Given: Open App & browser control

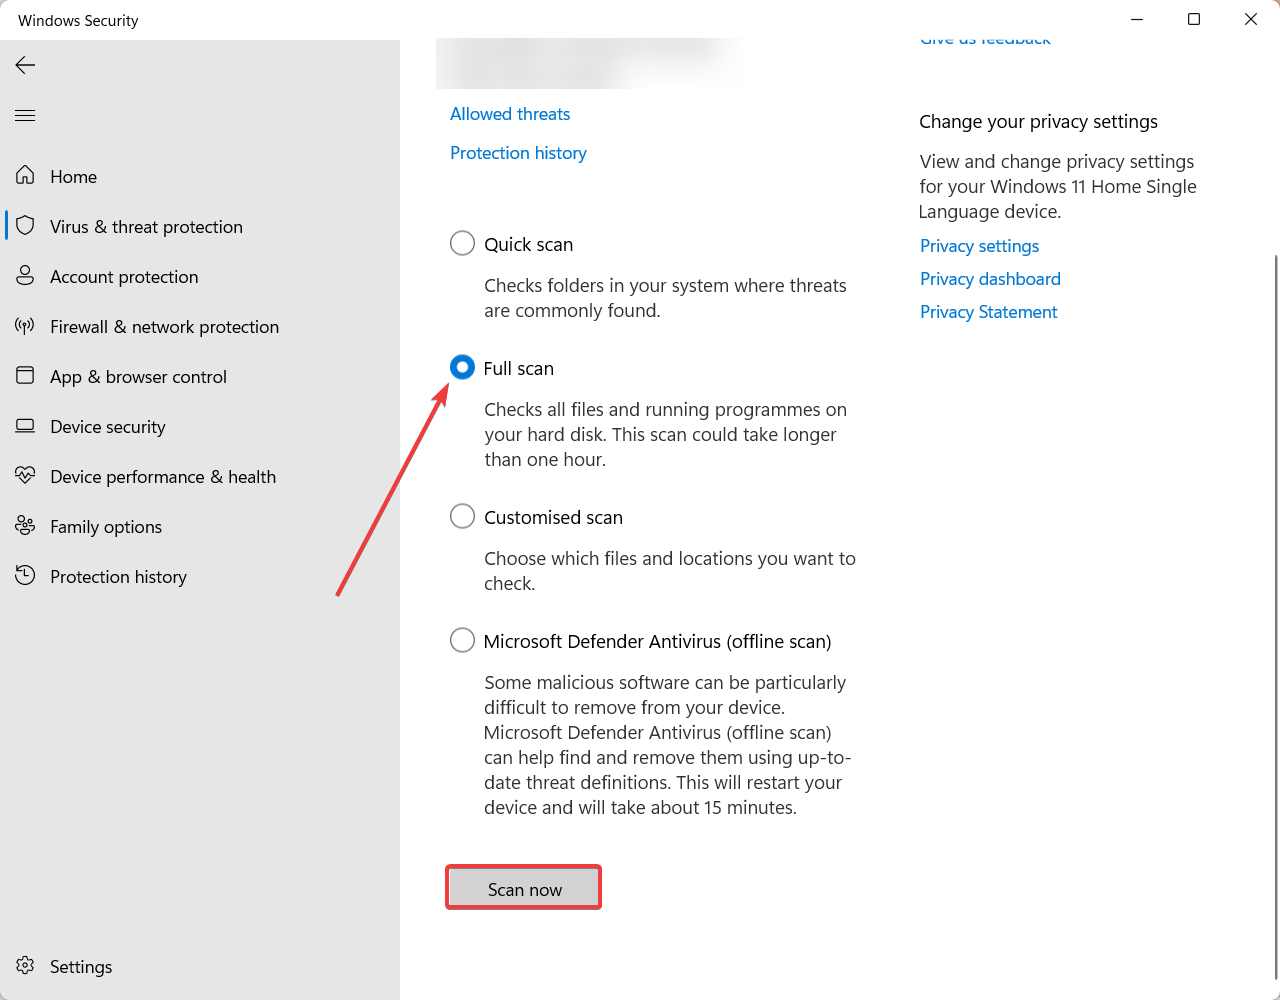Looking at the screenshot, I should click(x=200, y=376).
